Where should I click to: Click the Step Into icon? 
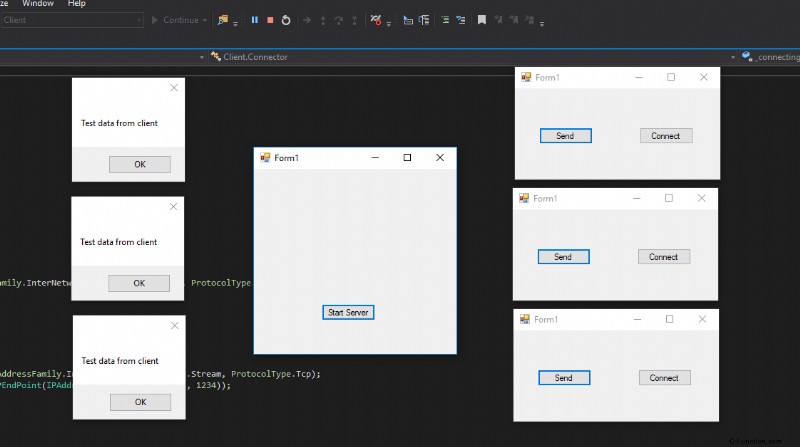click(x=322, y=19)
